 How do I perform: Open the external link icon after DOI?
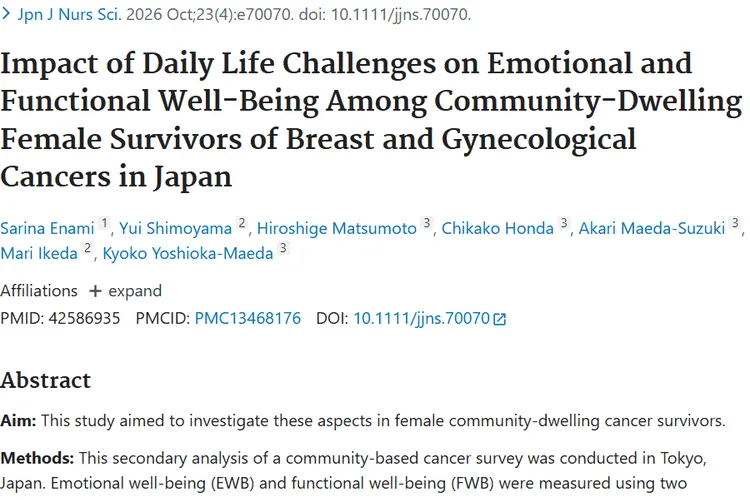pos(499,319)
